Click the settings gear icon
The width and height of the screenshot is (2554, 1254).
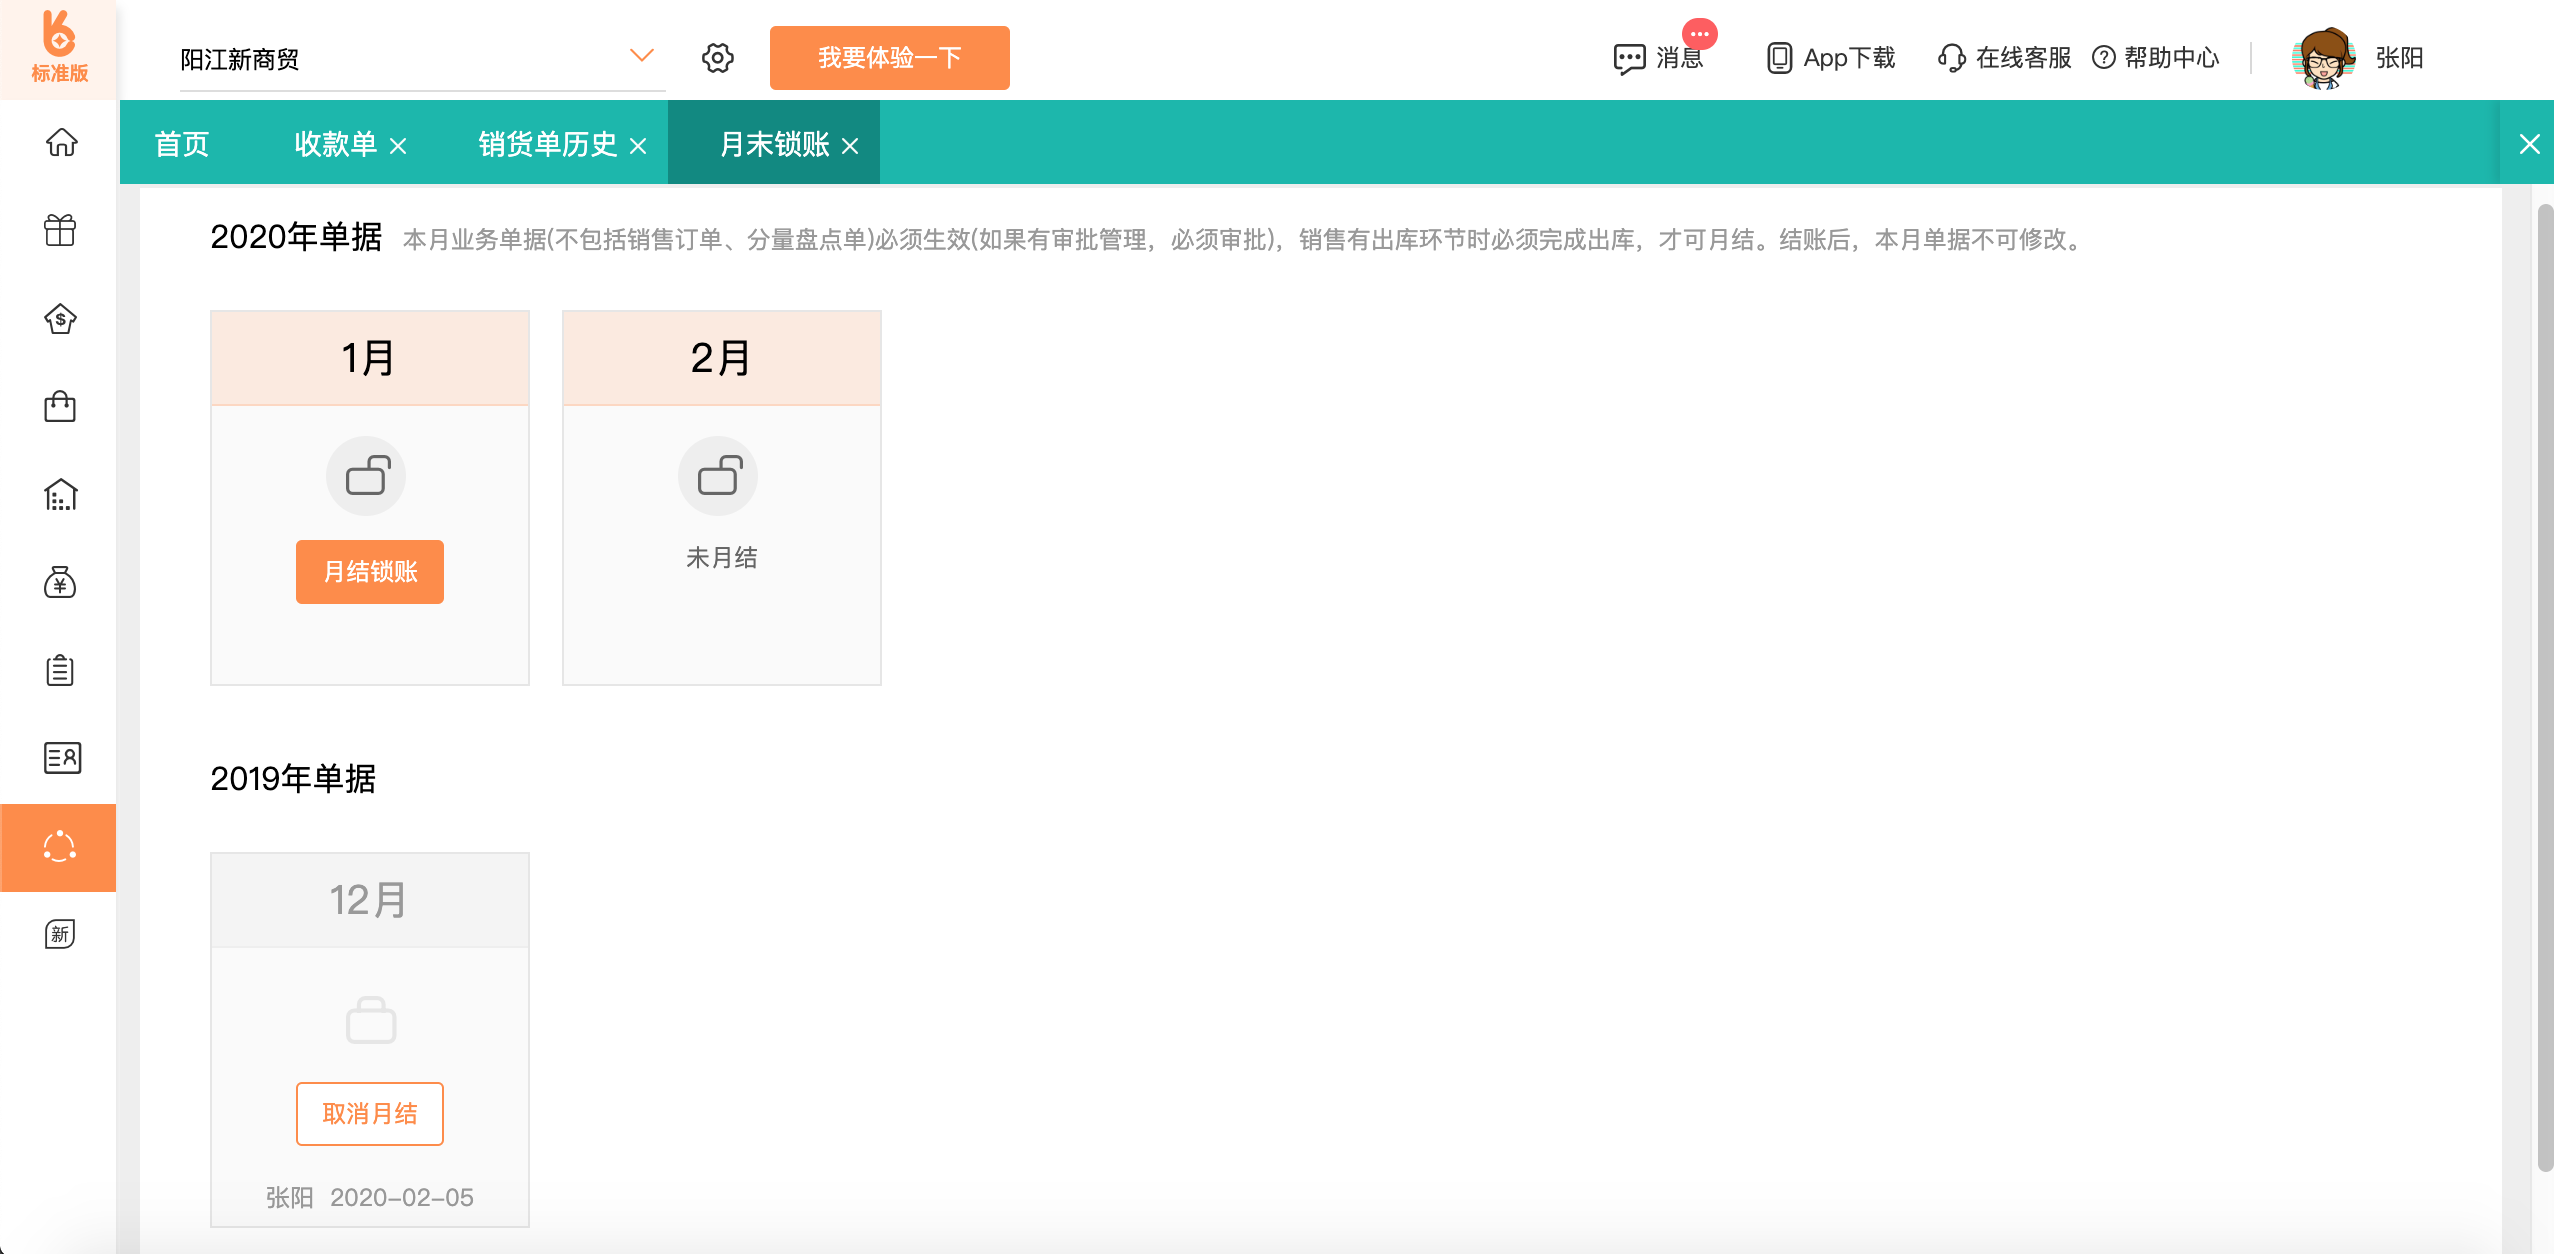(717, 59)
